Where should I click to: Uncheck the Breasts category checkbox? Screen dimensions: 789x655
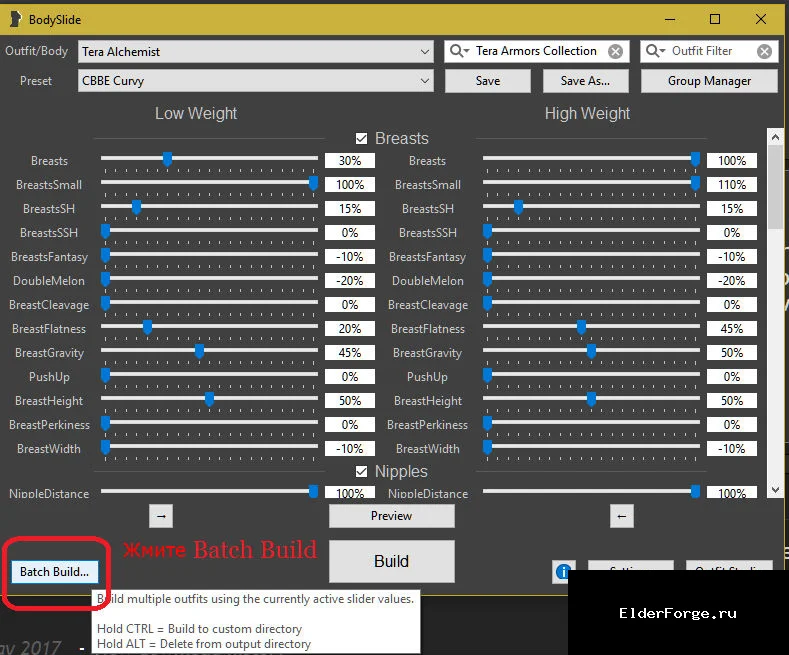click(362, 139)
